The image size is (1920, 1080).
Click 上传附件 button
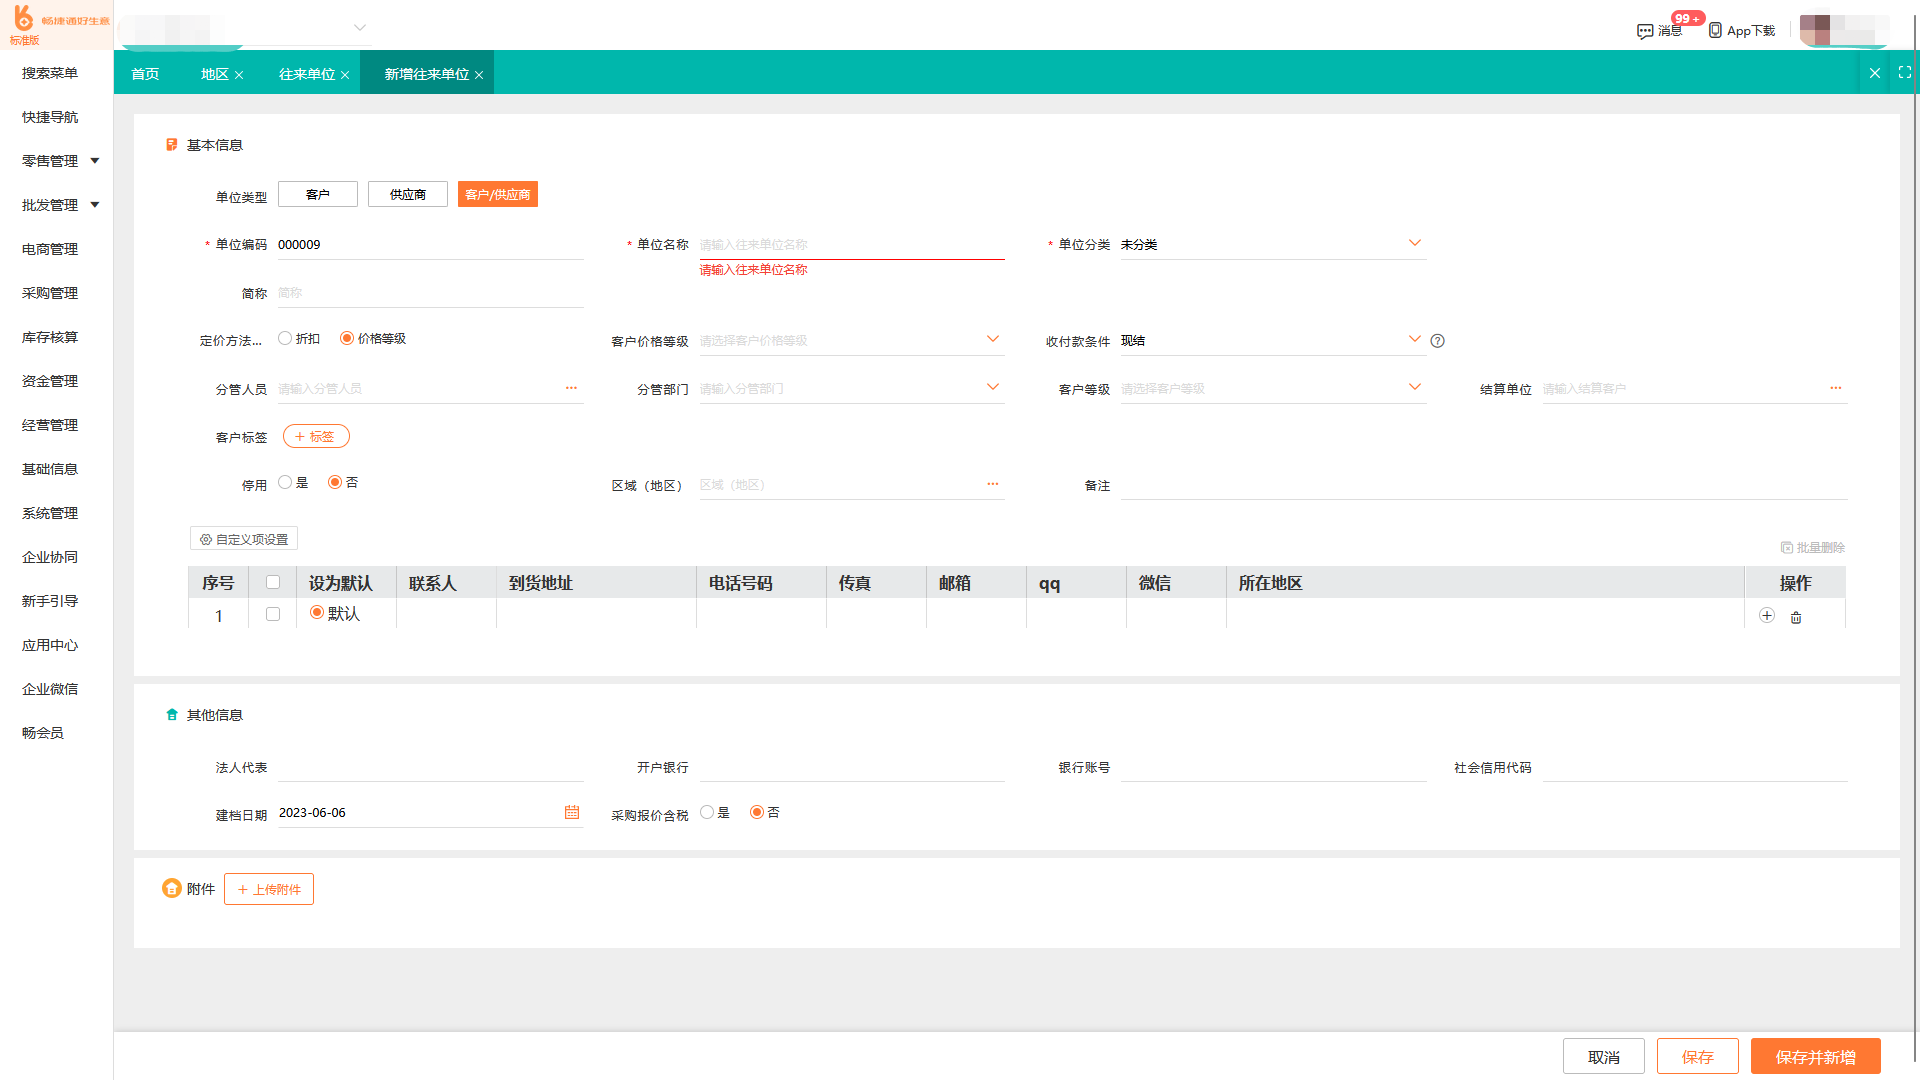click(x=268, y=889)
